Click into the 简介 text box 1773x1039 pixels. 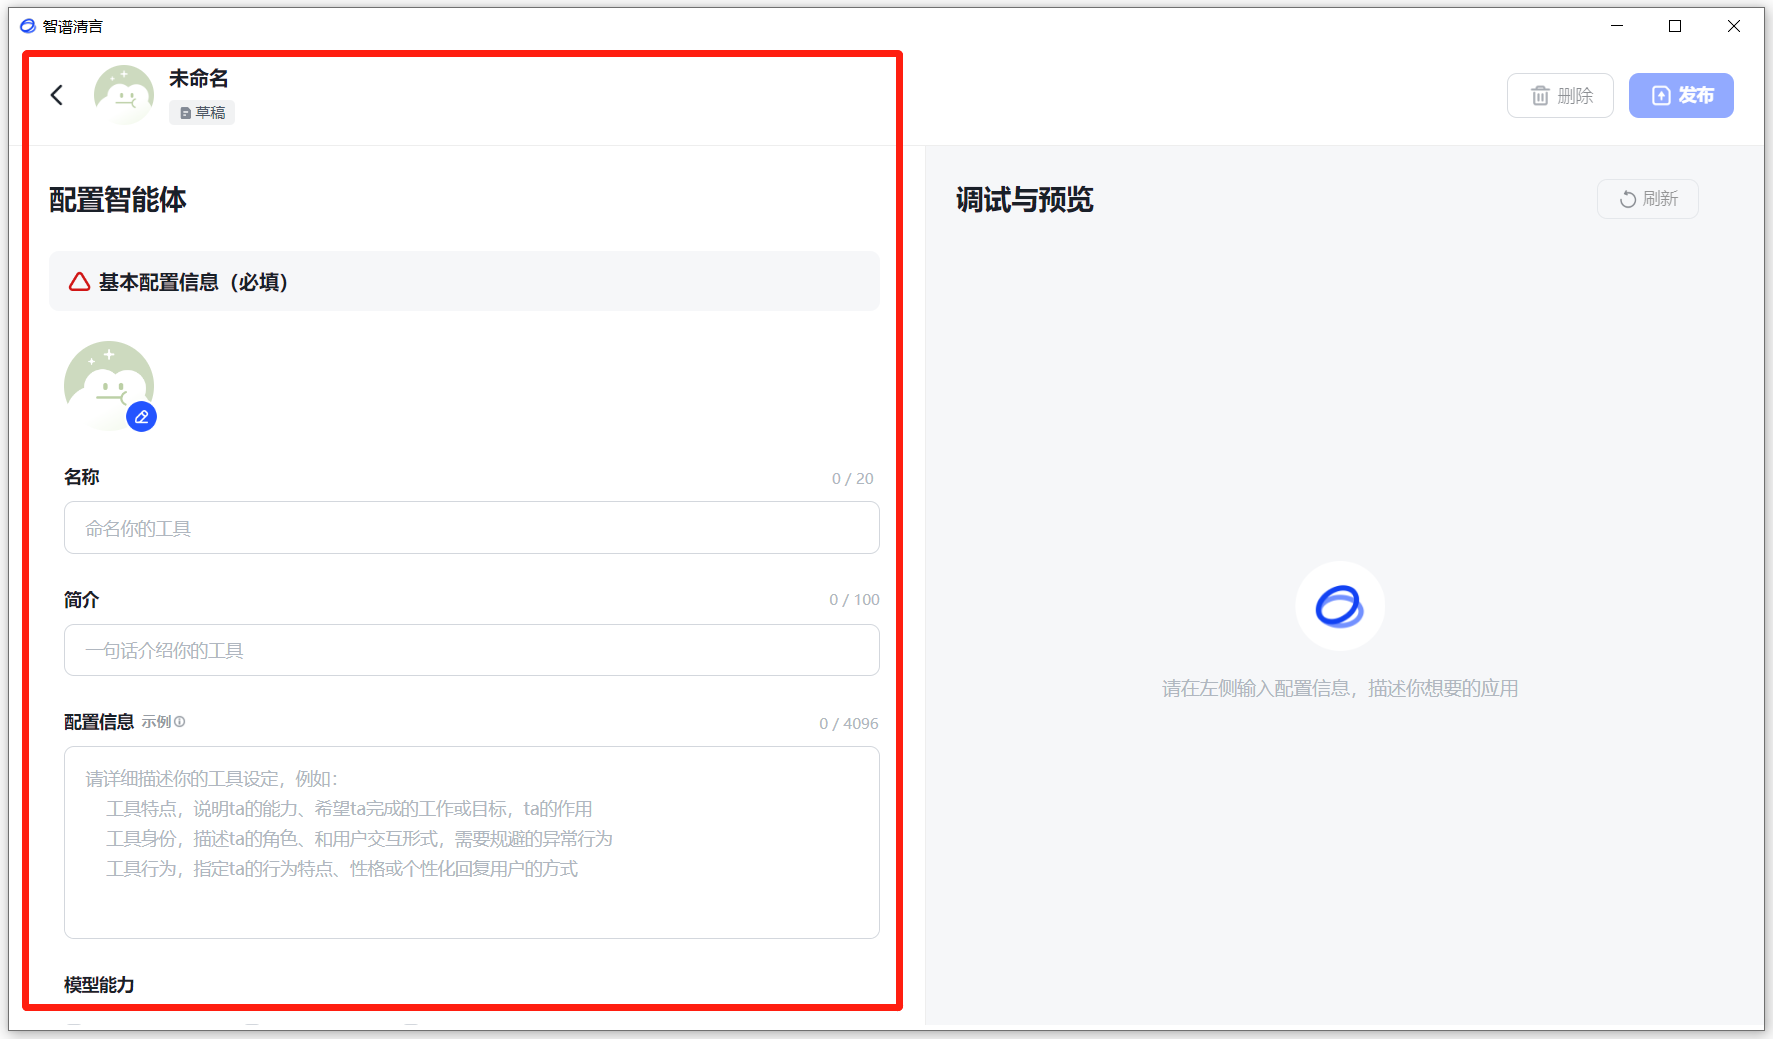pos(471,650)
